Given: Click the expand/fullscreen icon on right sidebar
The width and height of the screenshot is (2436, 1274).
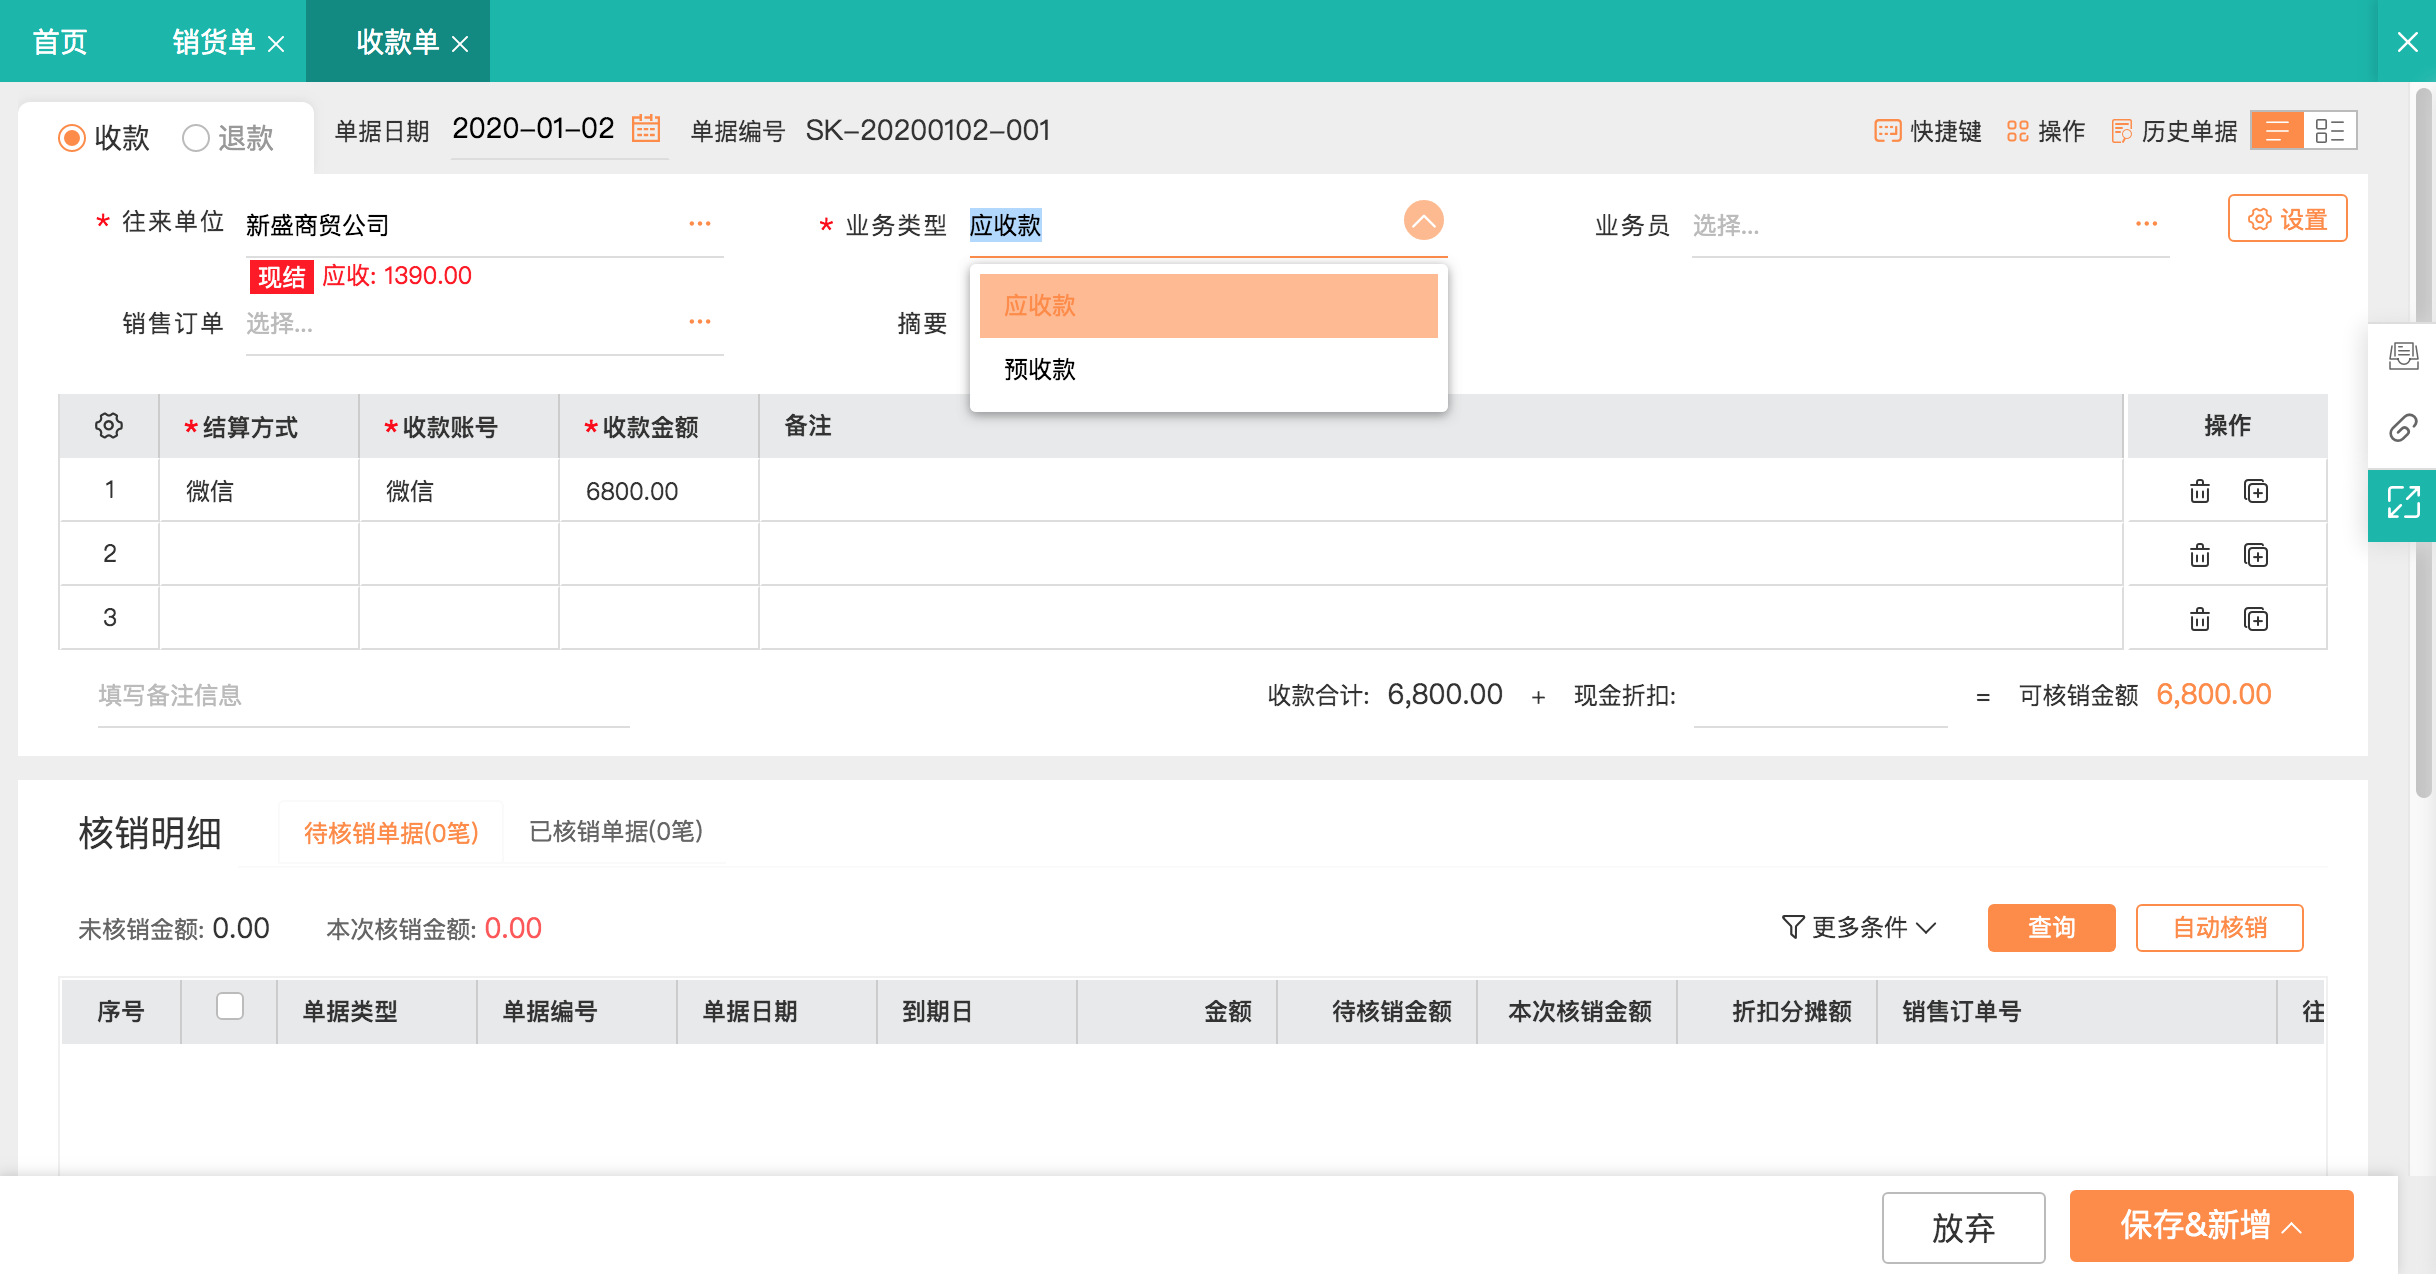Looking at the screenshot, I should tap(2402, 499).
